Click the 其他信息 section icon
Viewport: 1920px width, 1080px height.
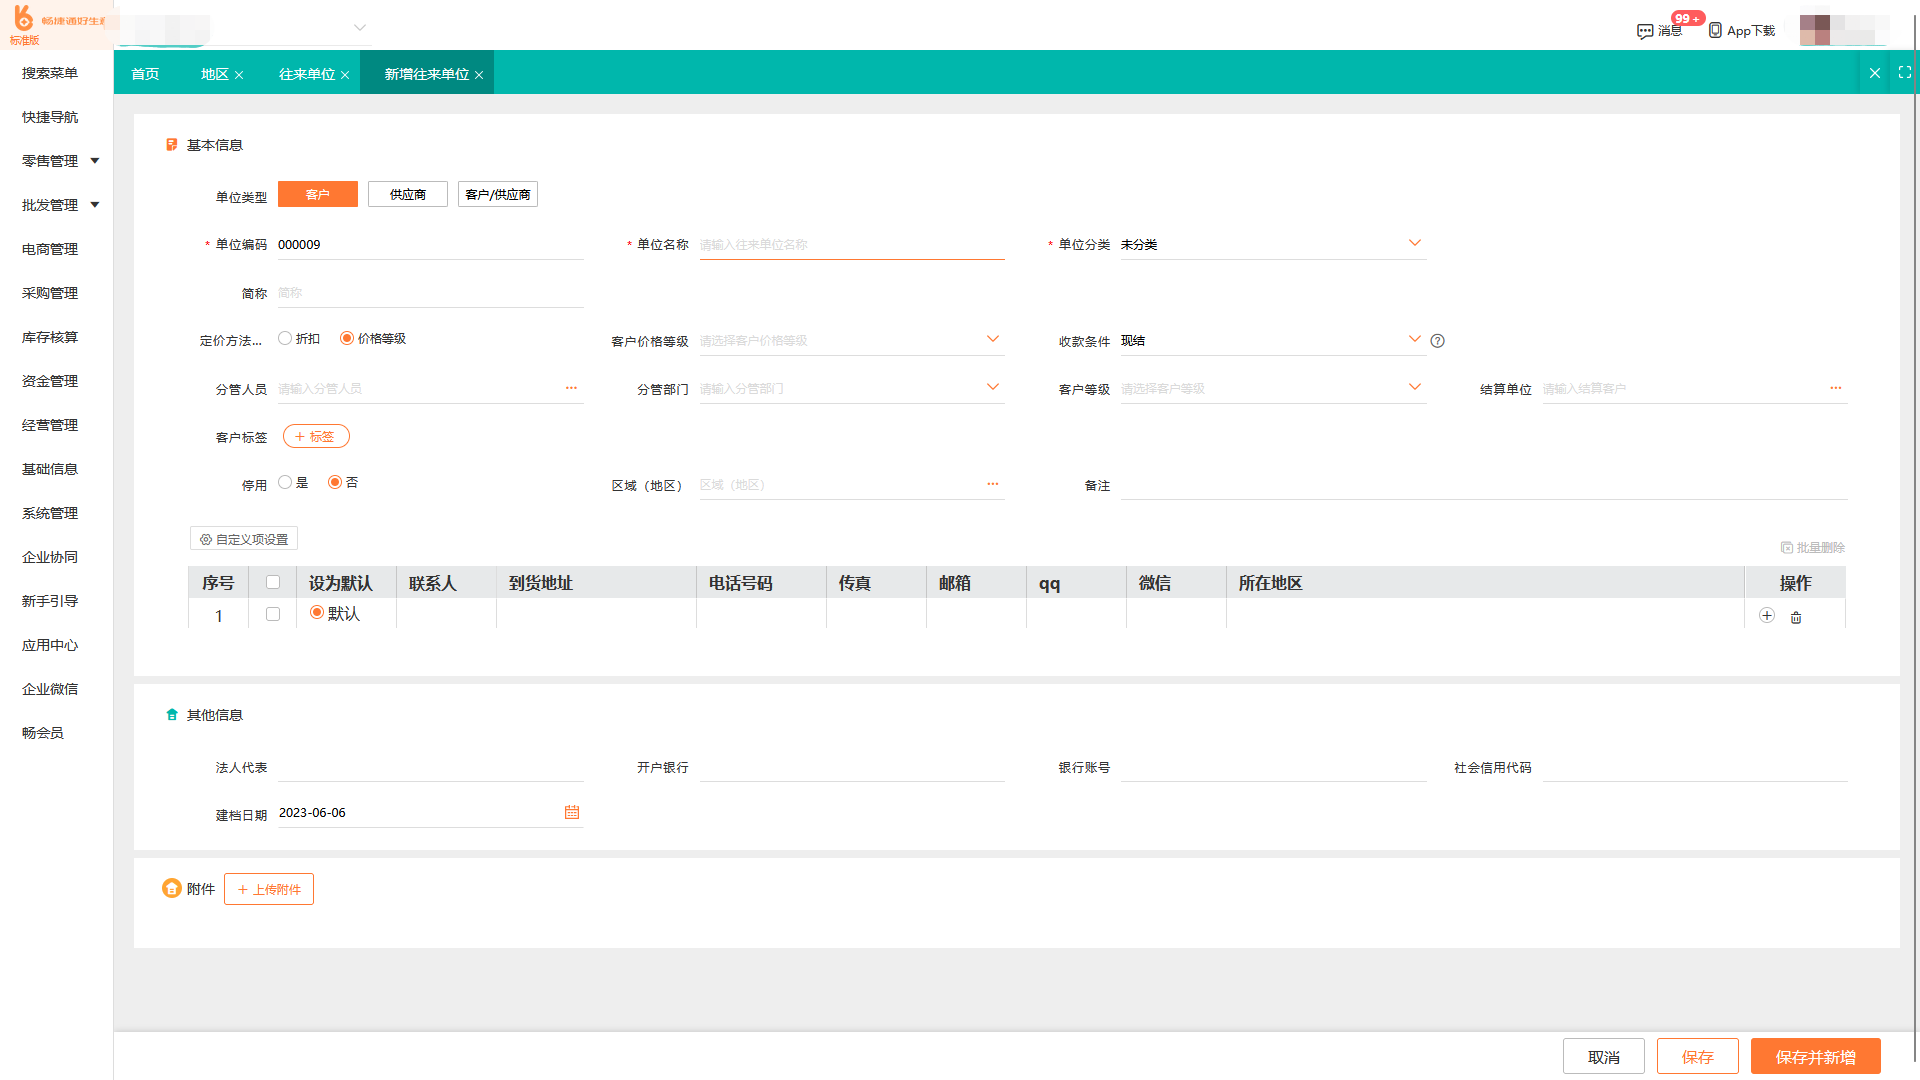pyautogui.click(x=171, y=715)
